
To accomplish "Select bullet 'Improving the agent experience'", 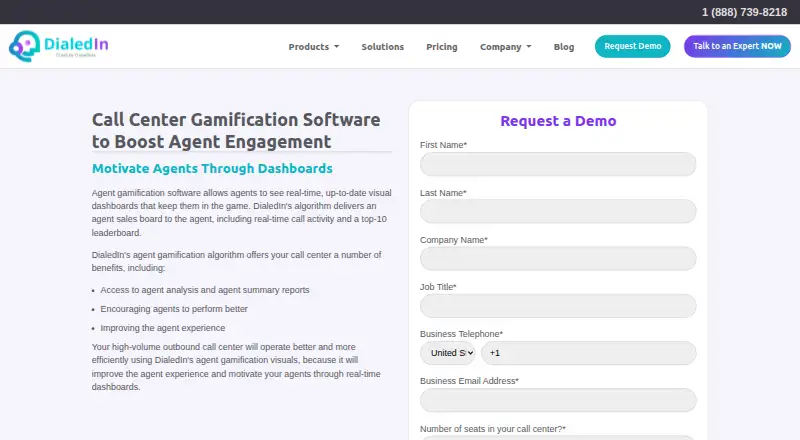I will pos(163,328).
